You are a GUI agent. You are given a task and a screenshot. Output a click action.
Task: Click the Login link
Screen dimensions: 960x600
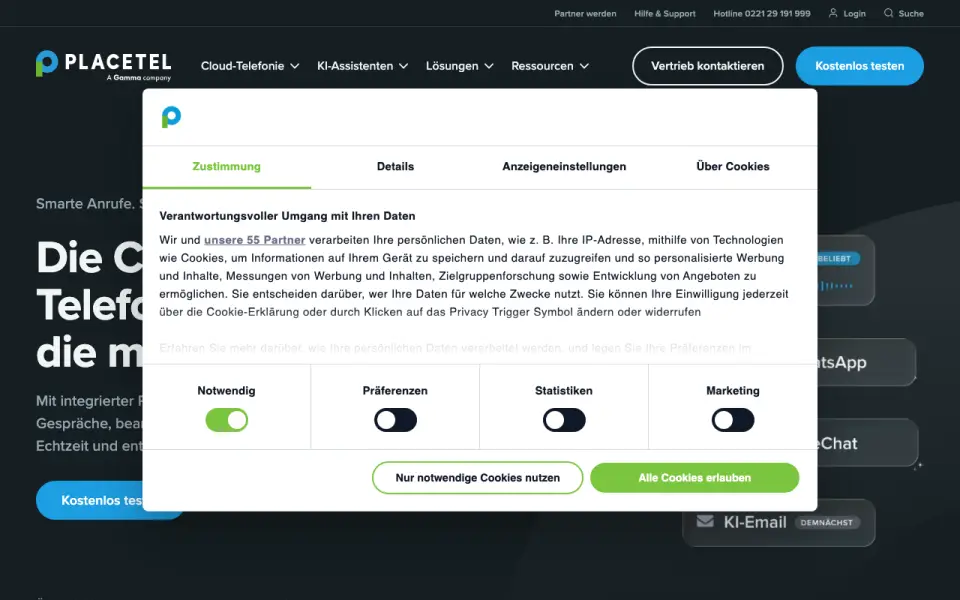point(854,13)
